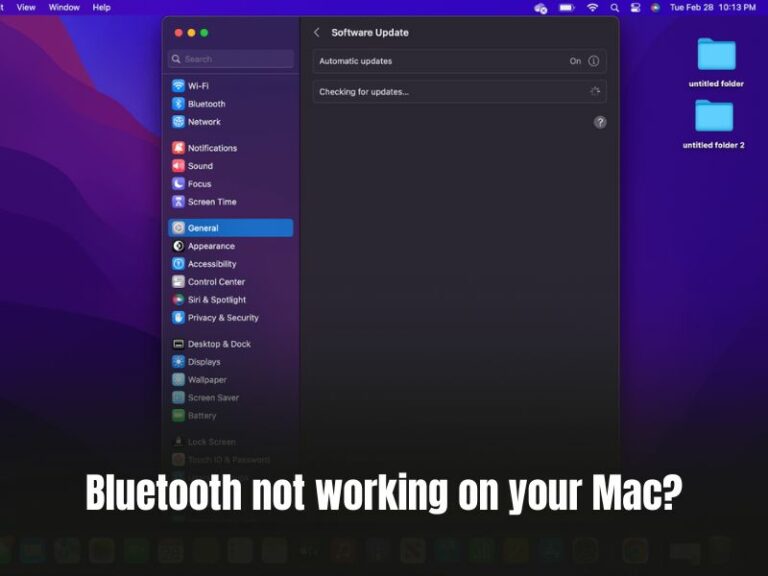Open Accessibility settings
Image resolution: width=768 pixels, height=576 pixels.
[x=204, y=264]
